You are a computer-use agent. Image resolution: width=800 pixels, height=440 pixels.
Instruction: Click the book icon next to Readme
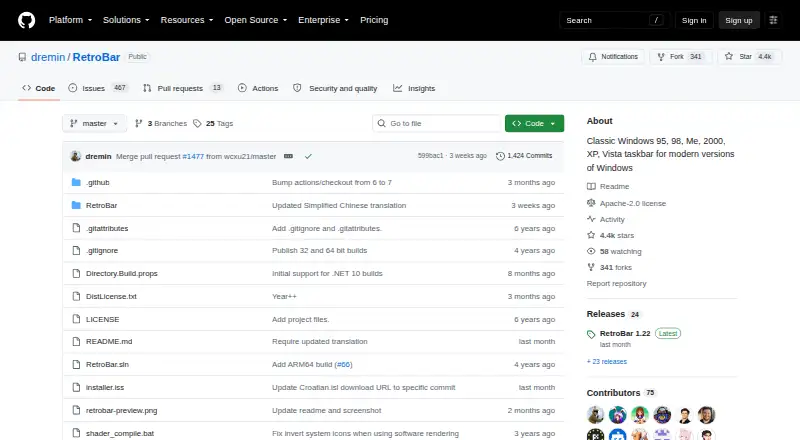pos(591,186)
